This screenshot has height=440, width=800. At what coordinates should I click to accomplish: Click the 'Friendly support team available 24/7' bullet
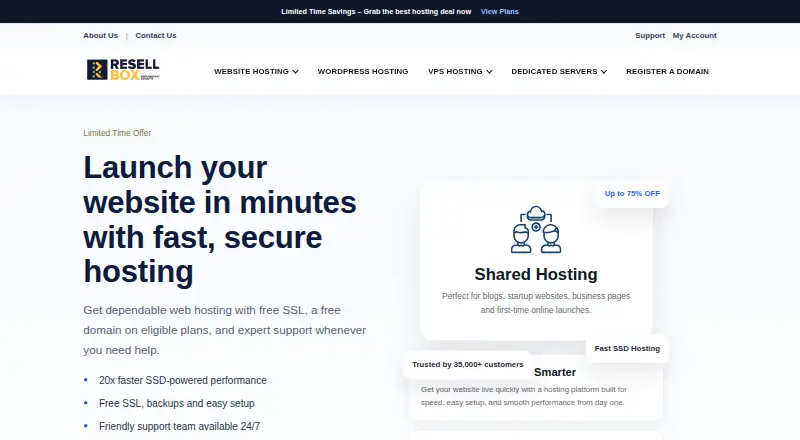pos(180,426)
